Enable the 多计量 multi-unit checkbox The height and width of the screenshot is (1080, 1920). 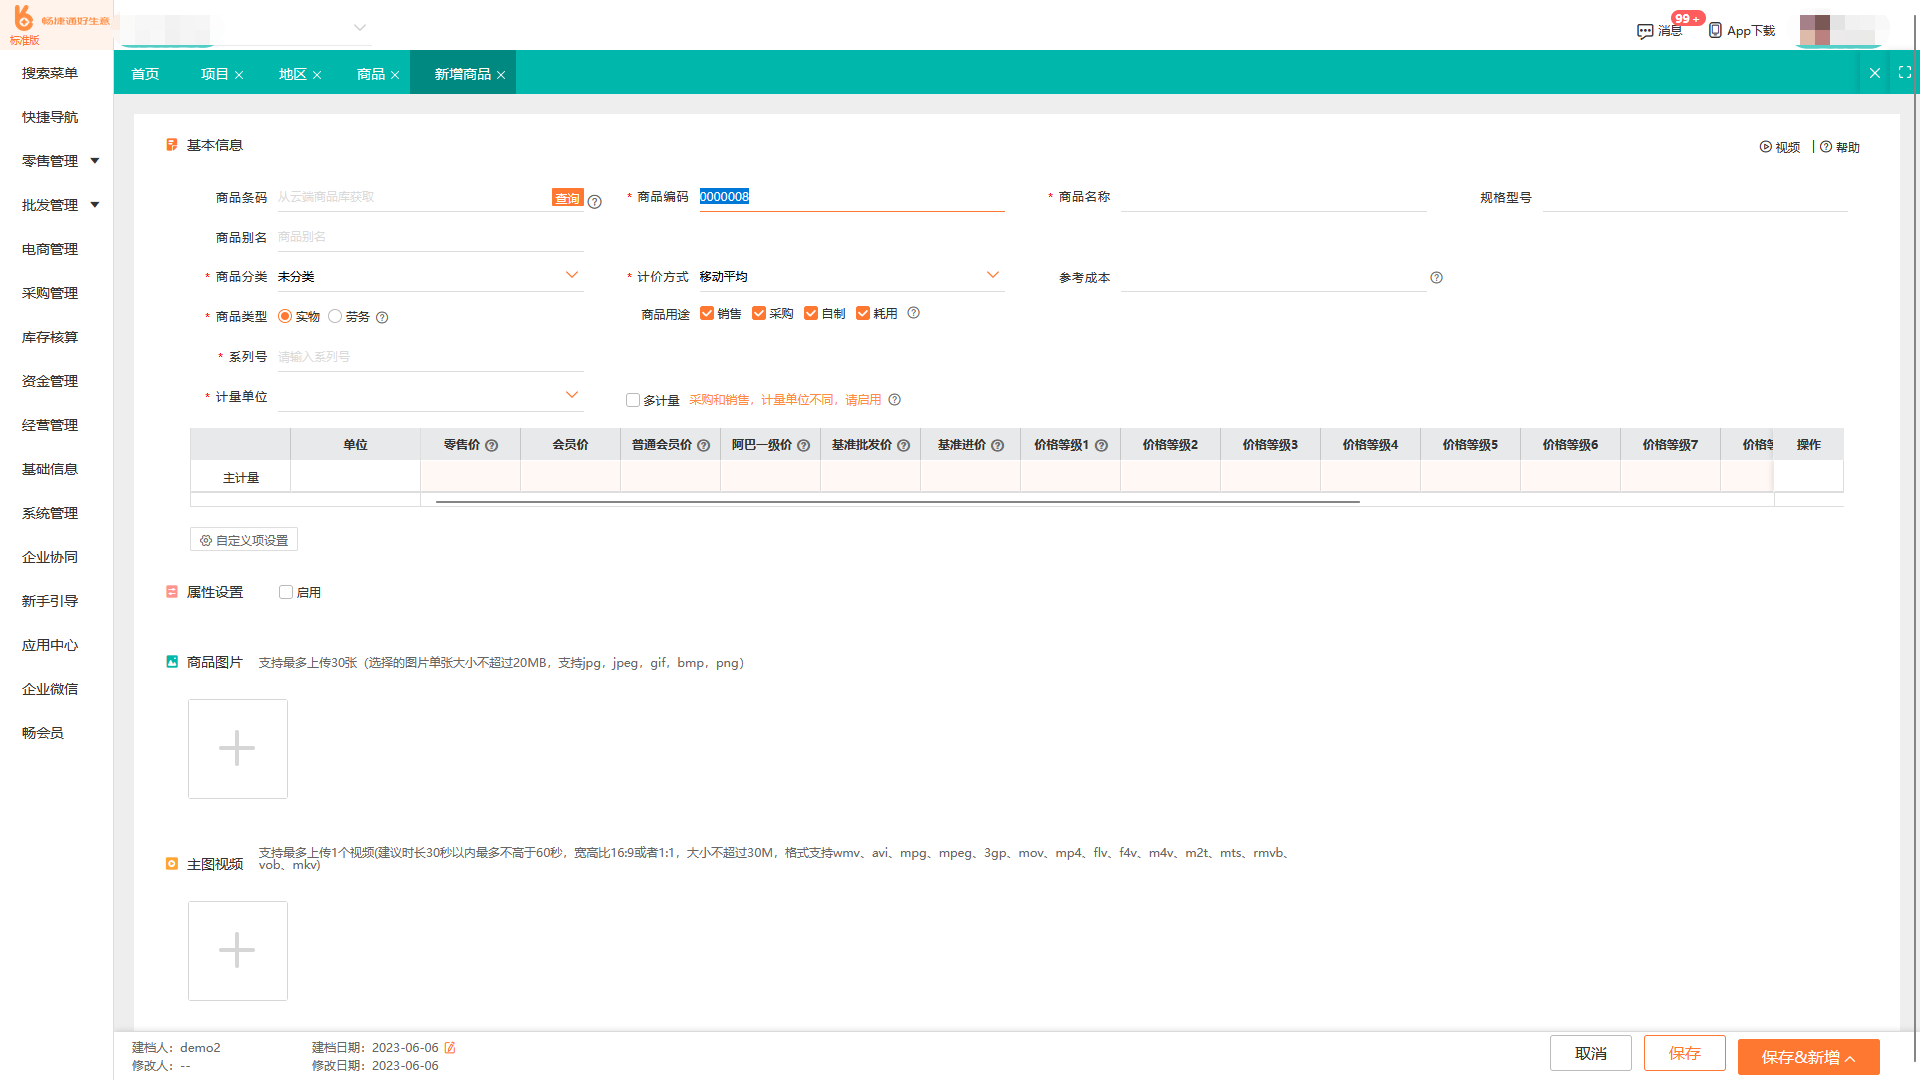(633, 400)
